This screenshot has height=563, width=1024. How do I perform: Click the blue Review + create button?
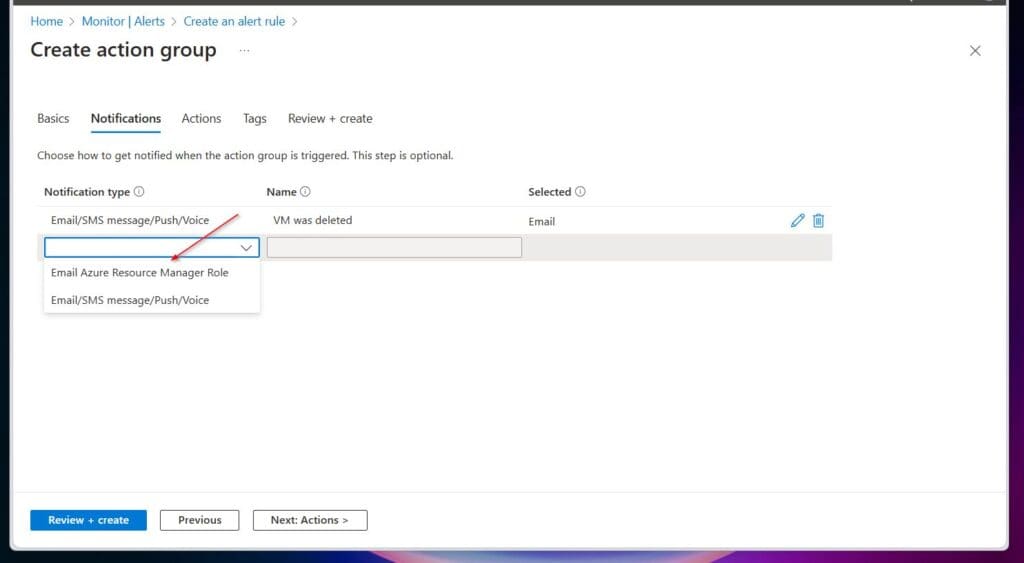click(88, 520)
